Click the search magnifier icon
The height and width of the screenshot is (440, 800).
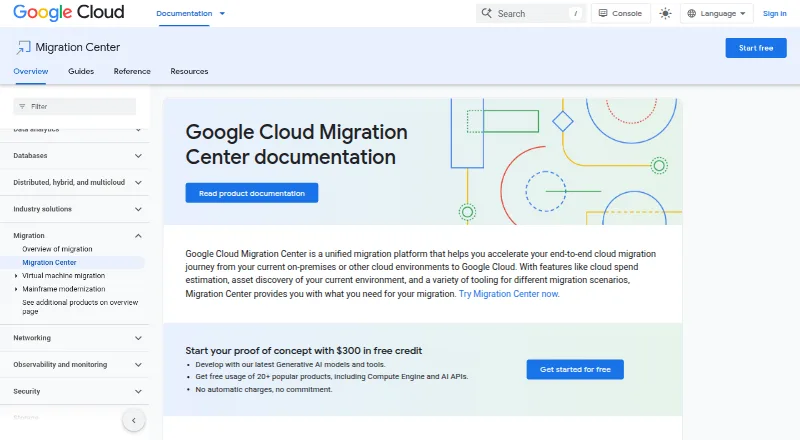[487, 13]
